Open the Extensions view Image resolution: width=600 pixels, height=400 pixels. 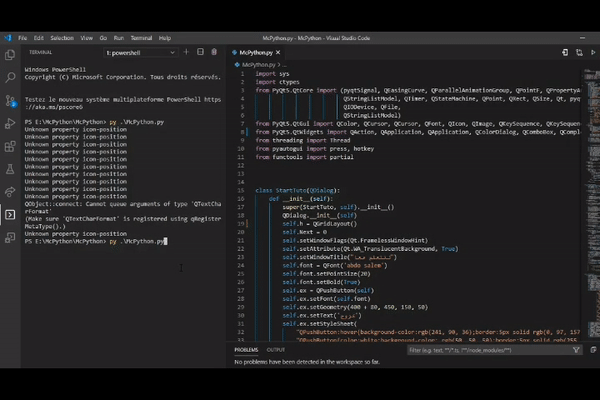[9, 145]
